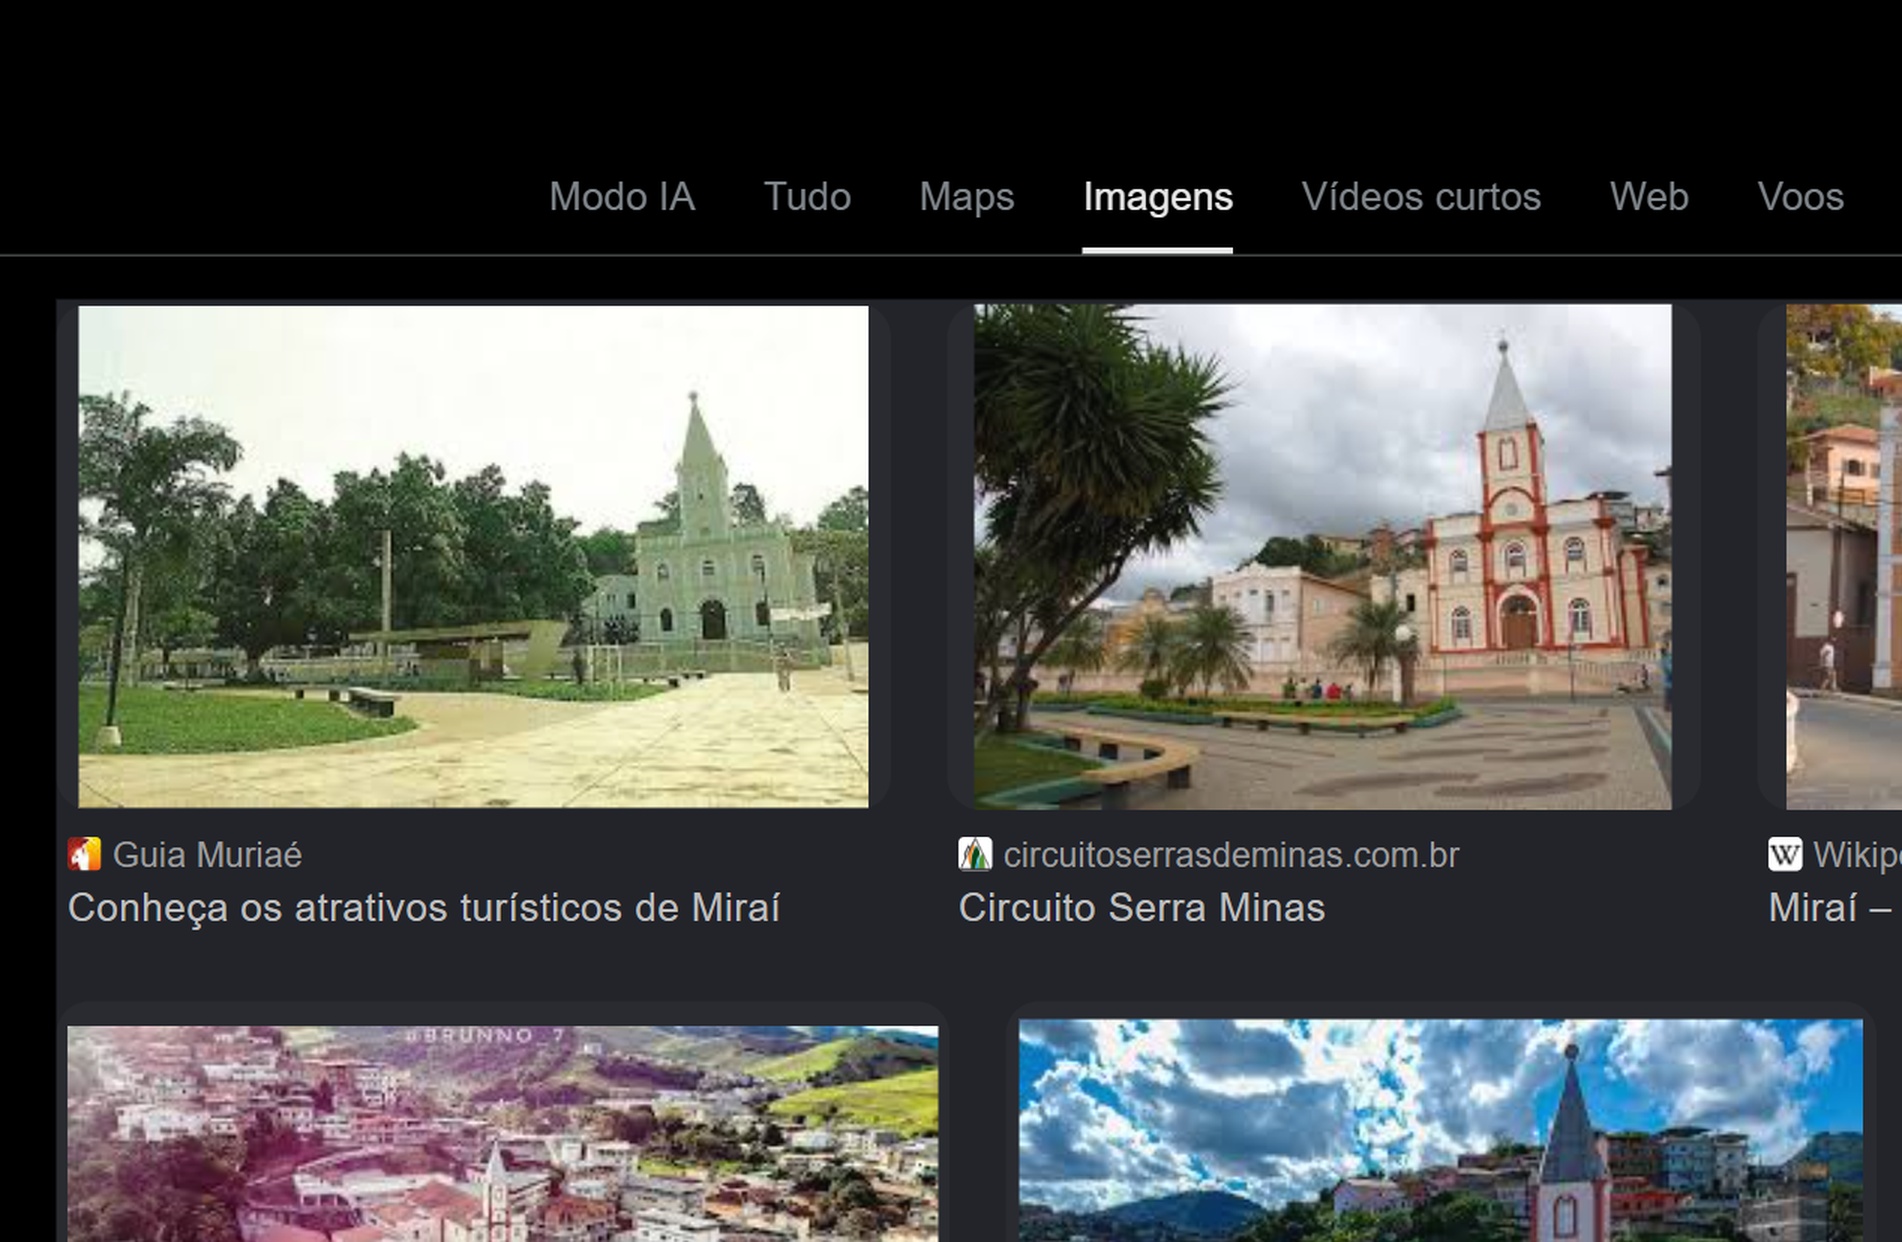
Task: Open 'Conheça os atrativos turísticos de Miraí'
Action: pos(424,908)
